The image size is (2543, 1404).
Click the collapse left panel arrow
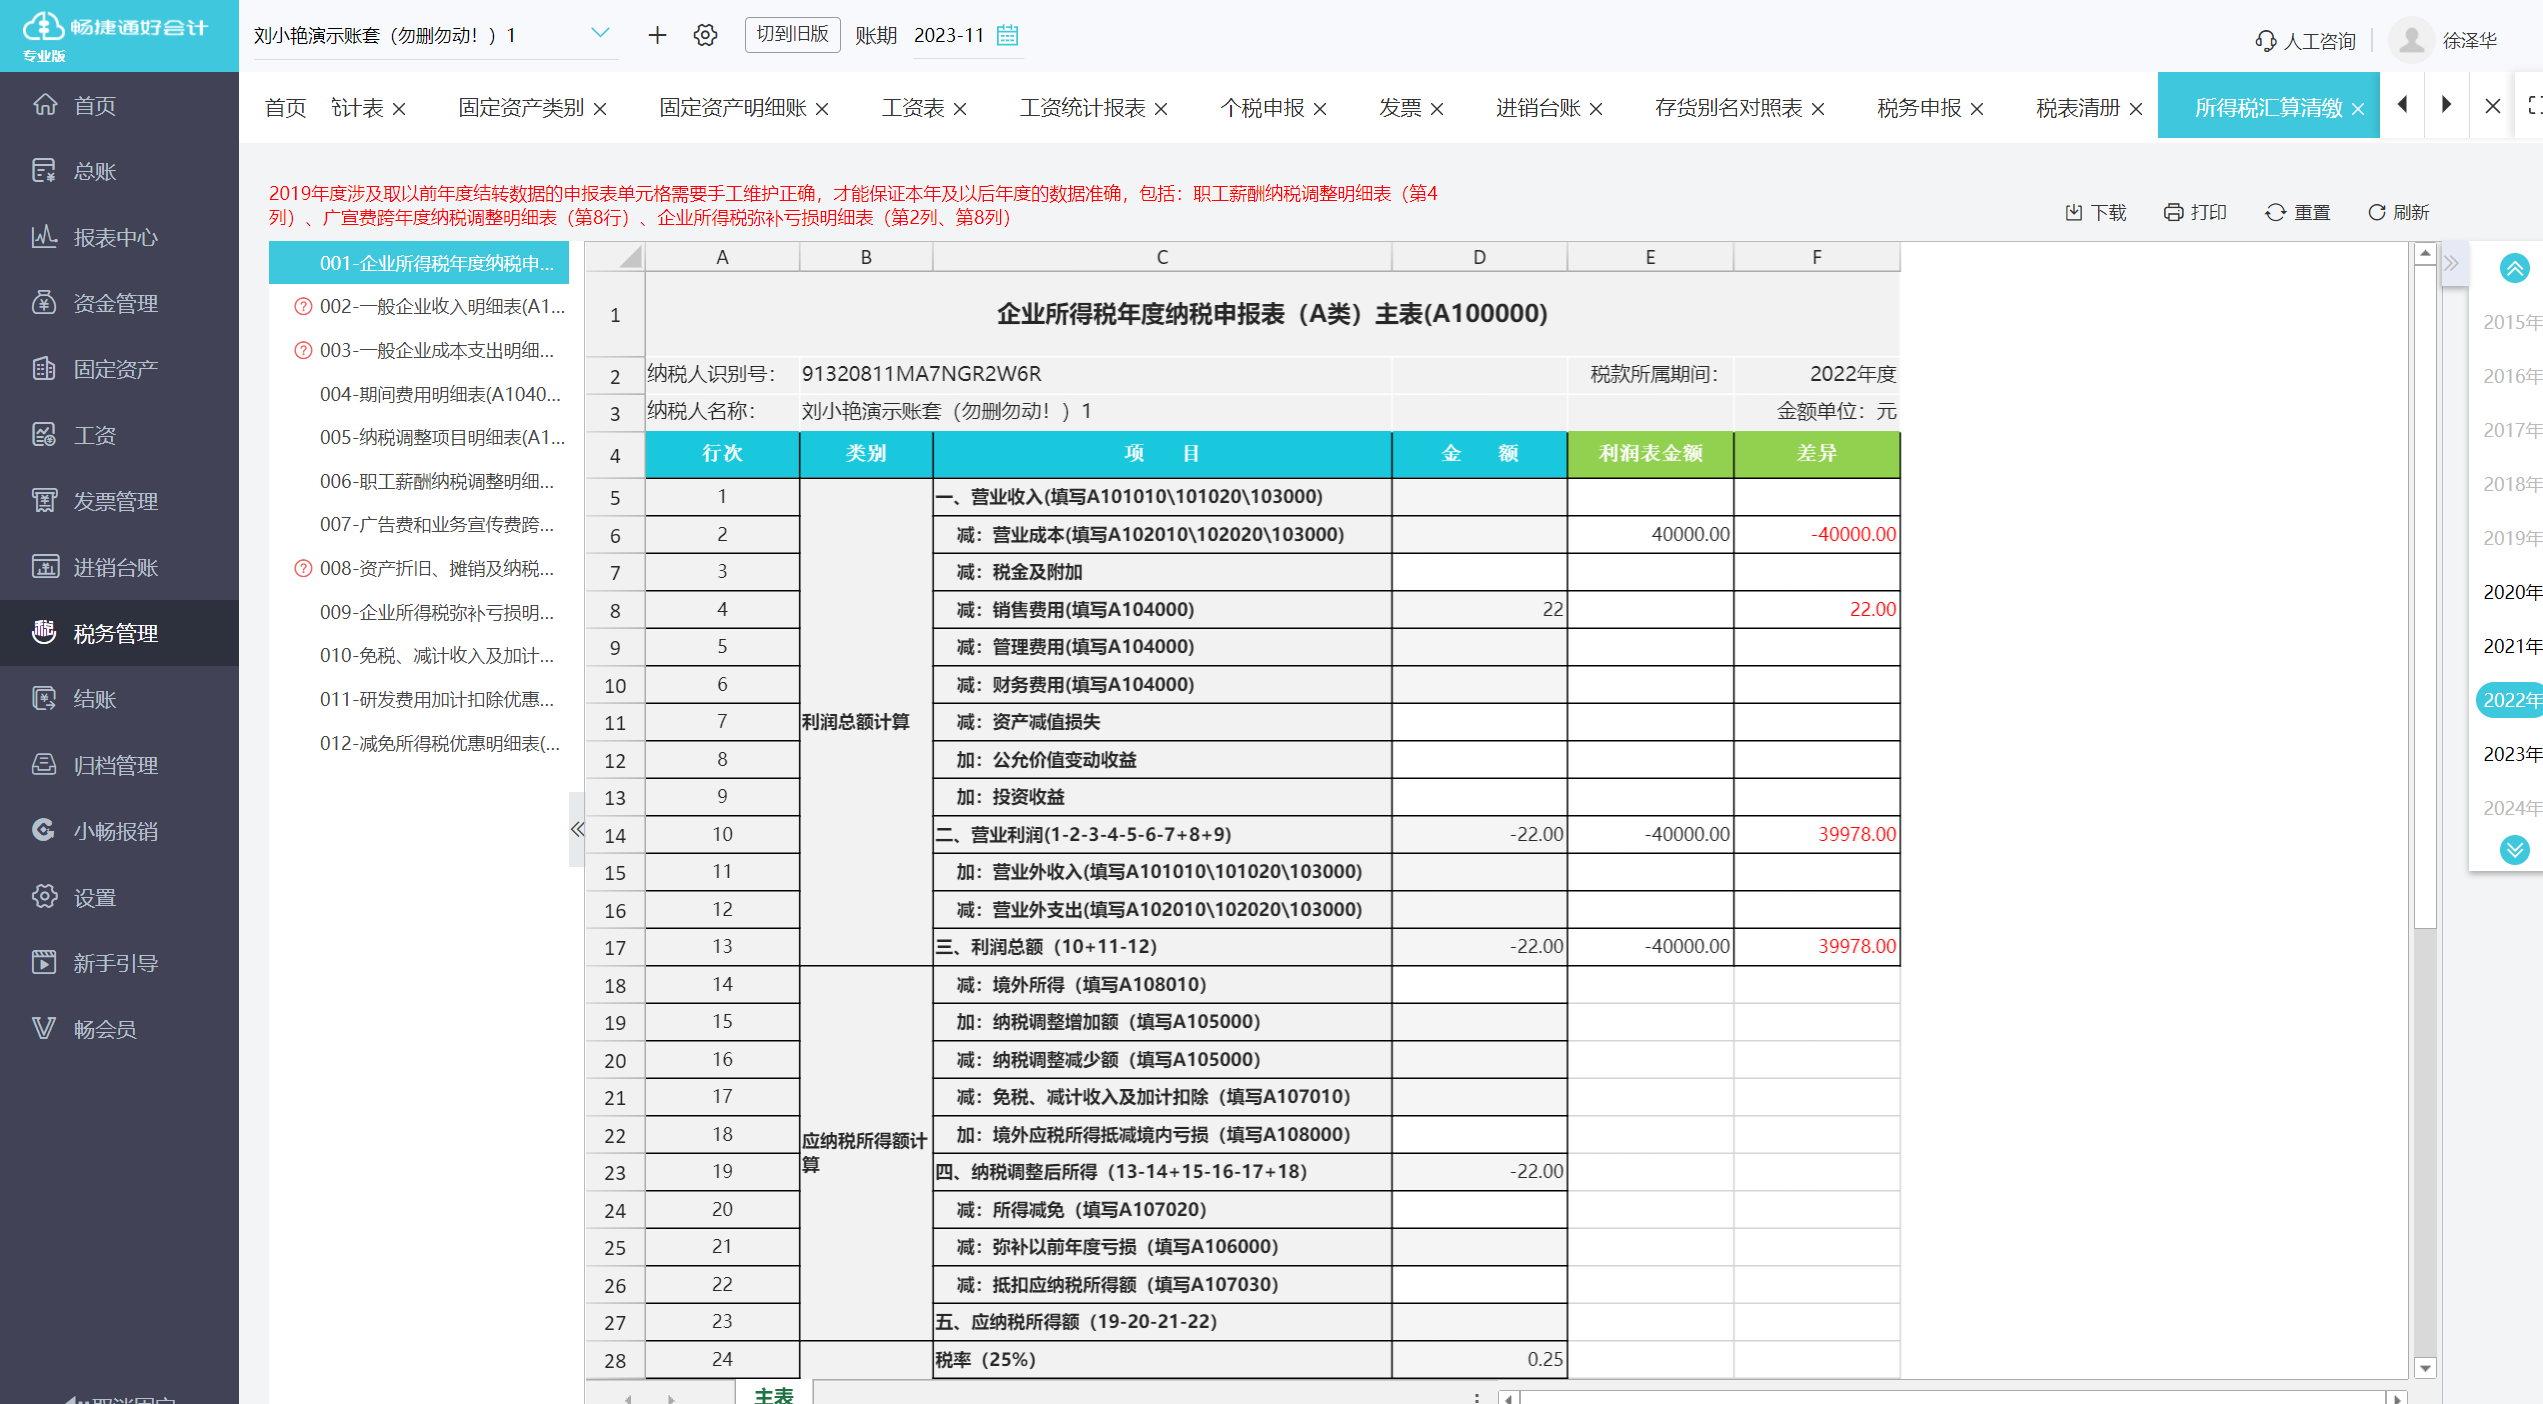click(x=581, y=826)
